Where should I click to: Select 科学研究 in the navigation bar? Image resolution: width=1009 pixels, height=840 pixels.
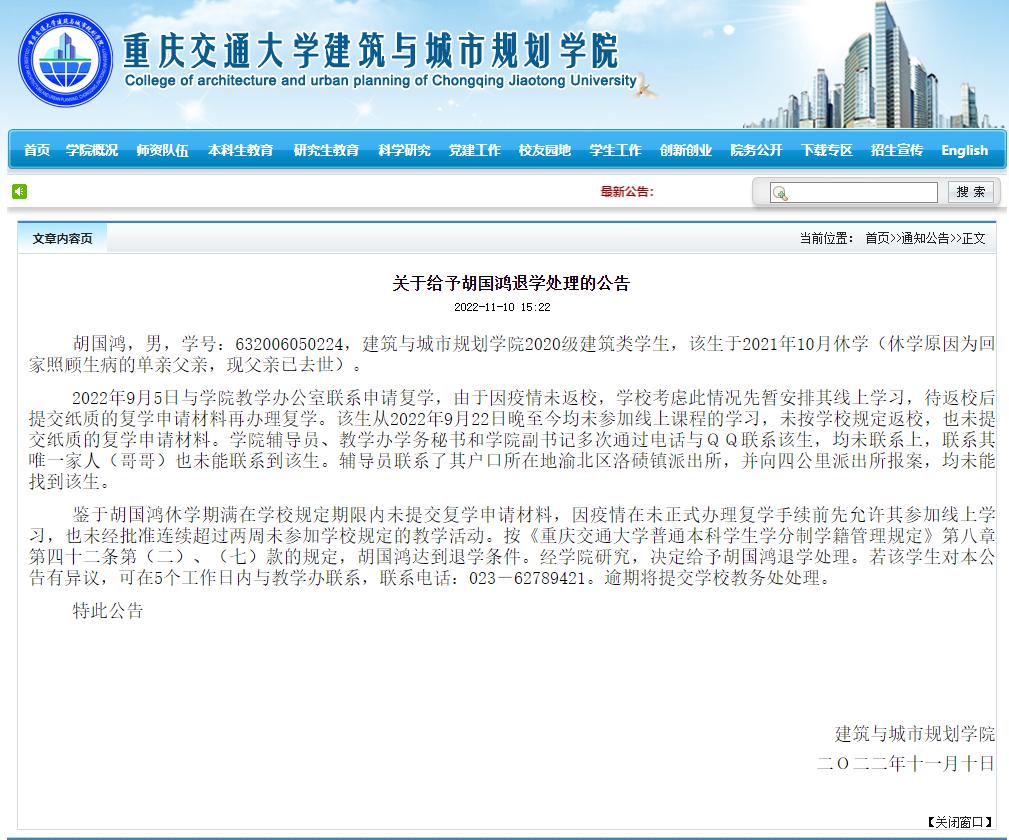point(404,150)
